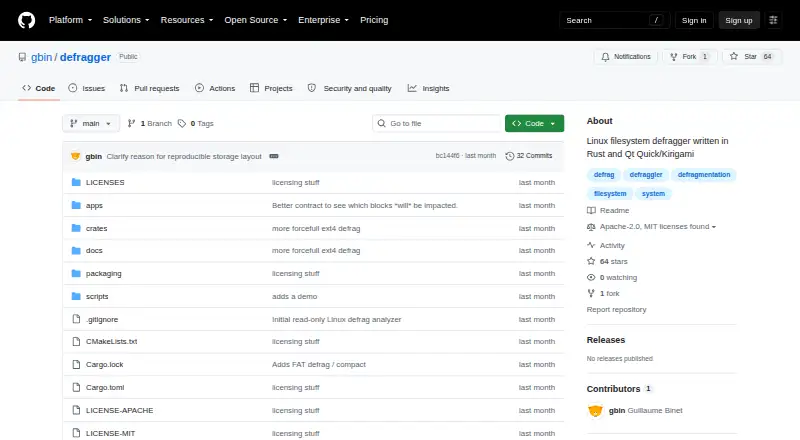Open the LICENSE-APACHE file

(119, 410)
